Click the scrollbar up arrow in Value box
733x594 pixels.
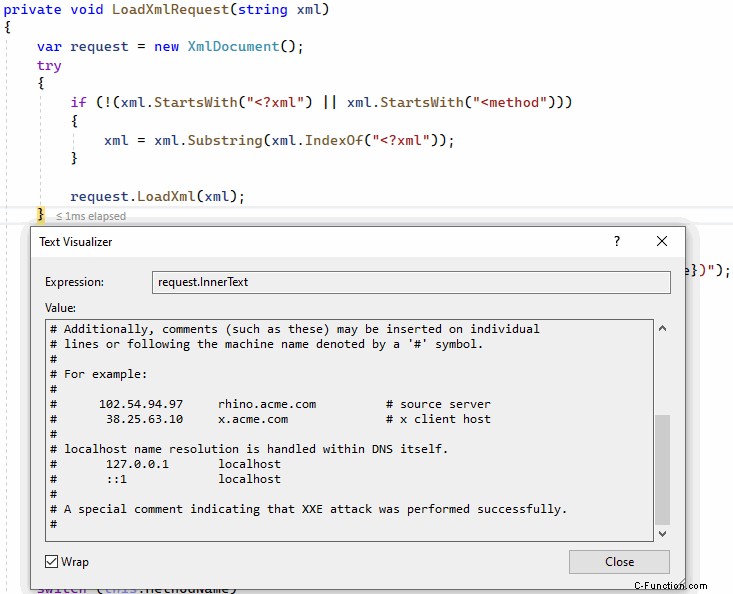tap(662, 329)
